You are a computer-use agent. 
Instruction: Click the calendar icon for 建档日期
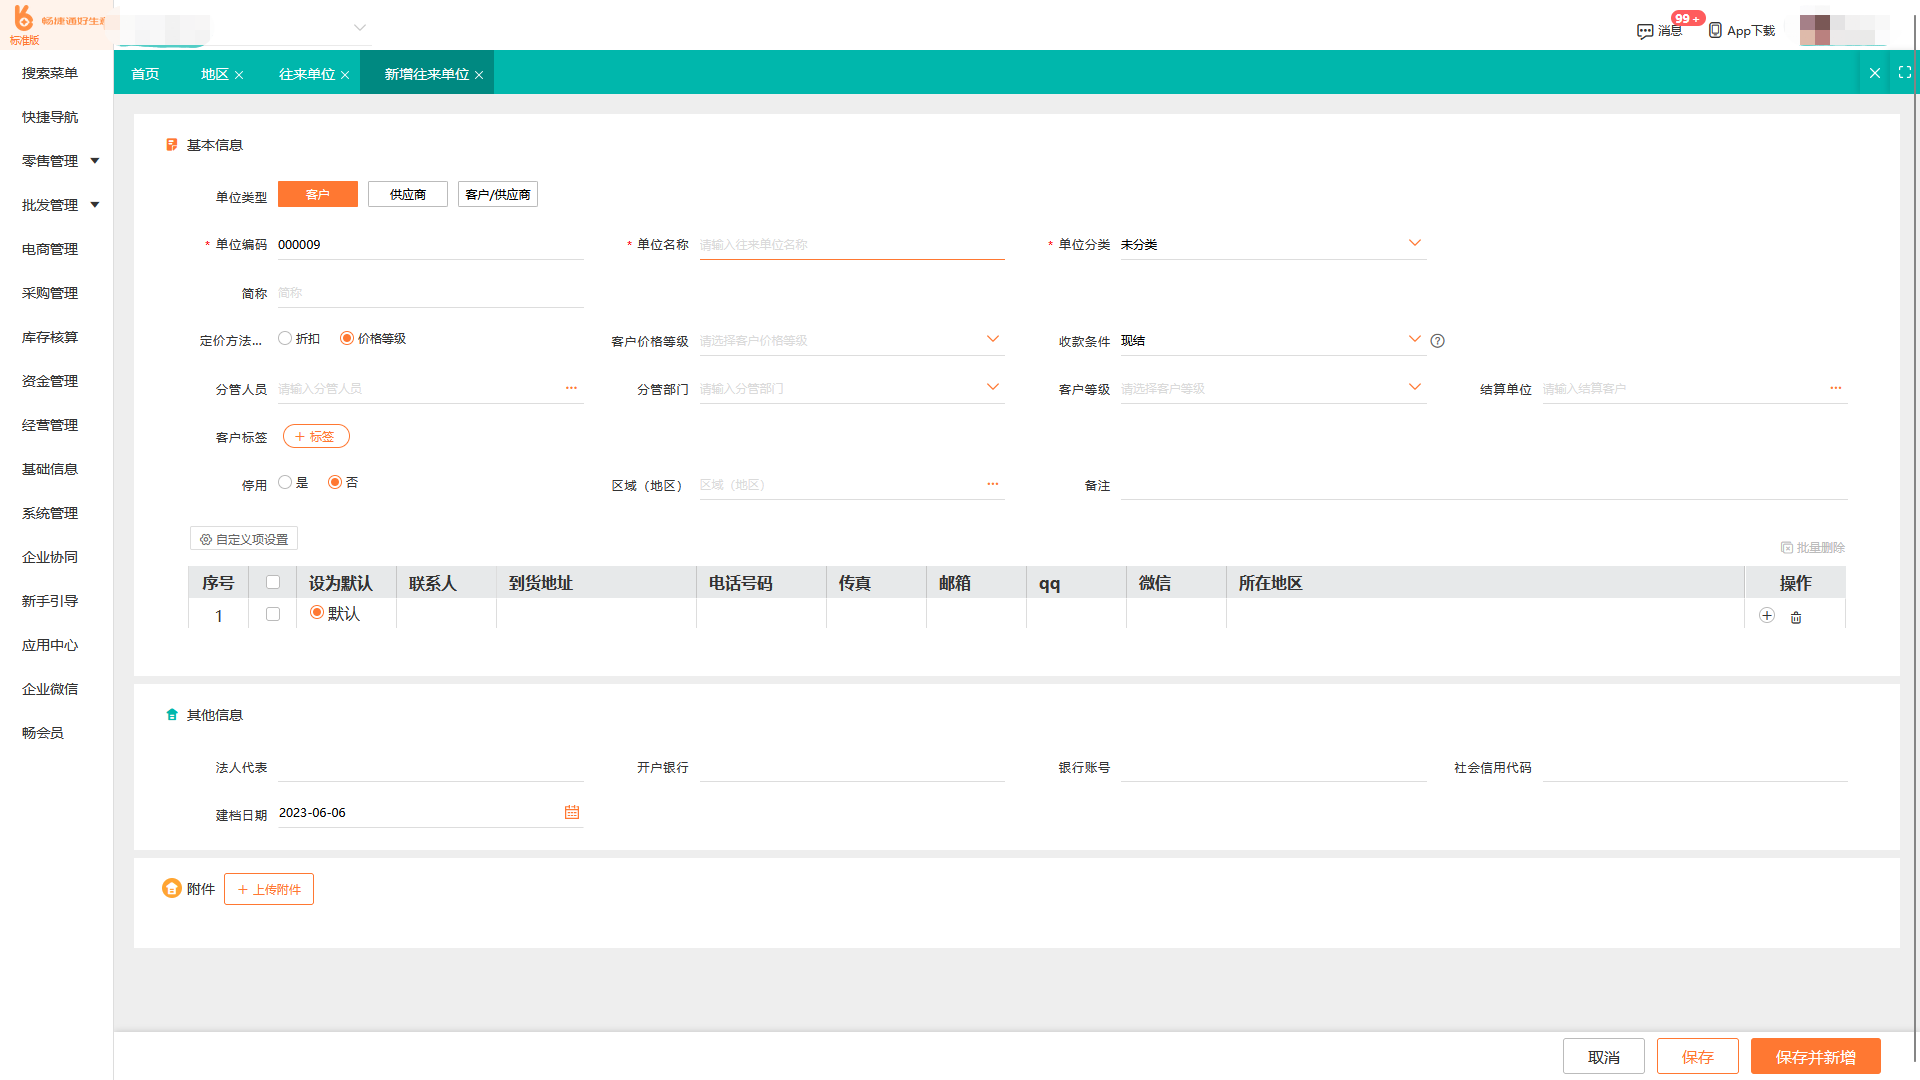pos(572,812)
